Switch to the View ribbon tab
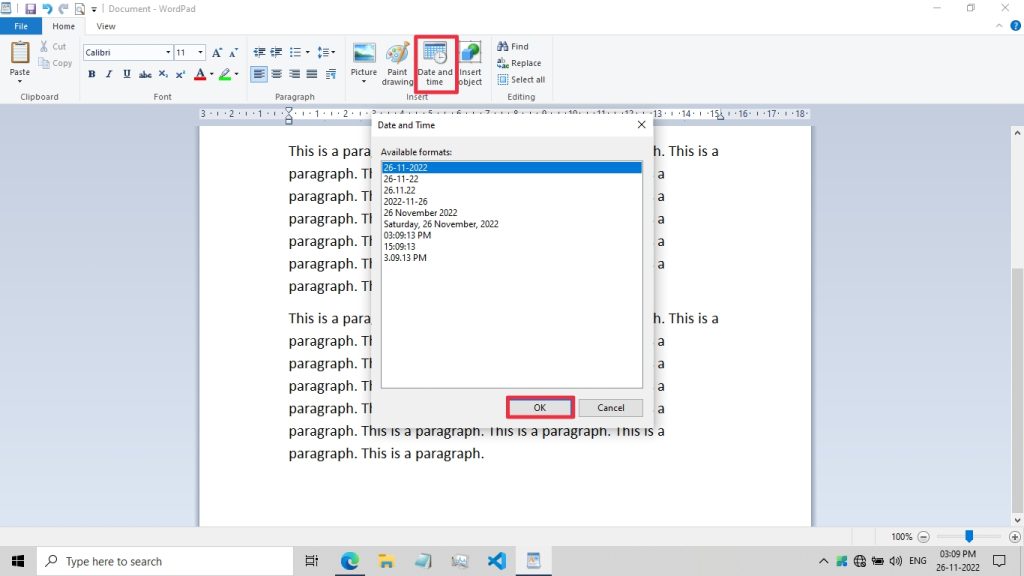This screenshot has width=1024, height=576. [106, 26]
